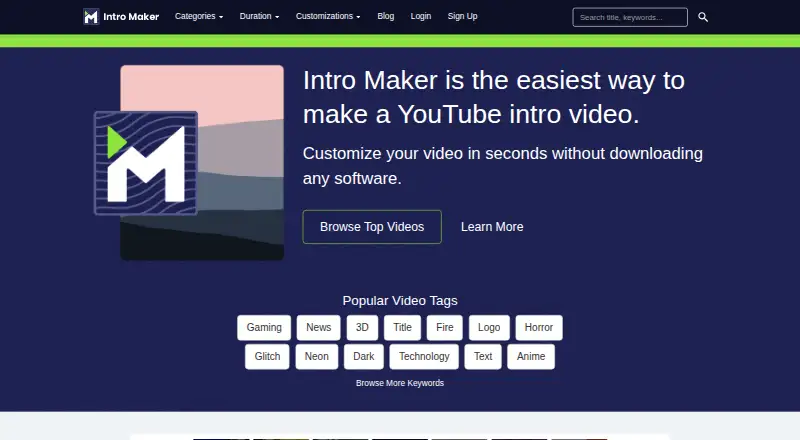Select the Title tag
Screen dimensions: 800x440
(x=402, y=328)
